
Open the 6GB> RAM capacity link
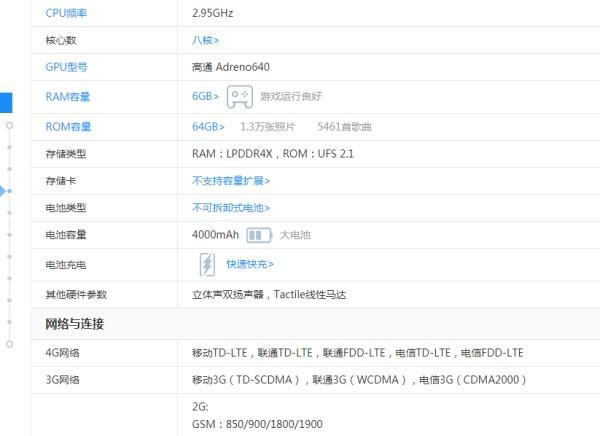pyautogui.click(x=205, y=97)
